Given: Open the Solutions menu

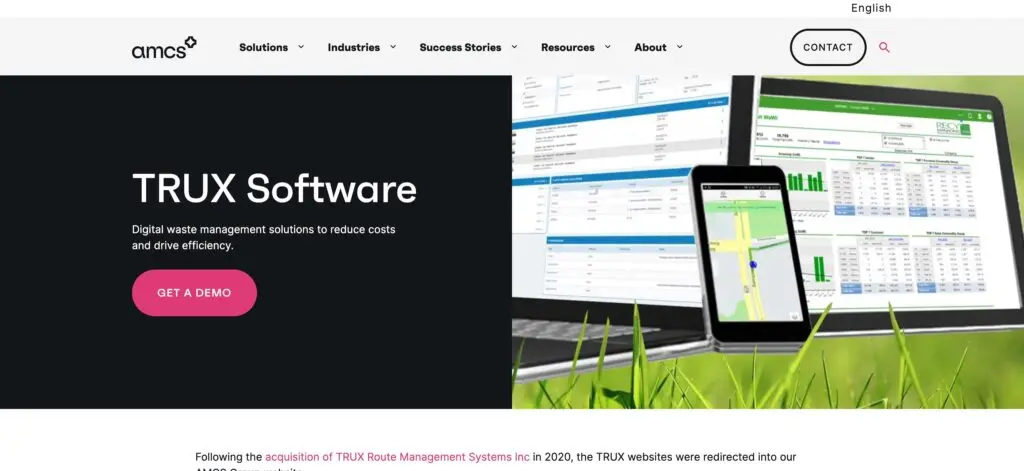Looking at the screenshot, I should click(263, 47).
